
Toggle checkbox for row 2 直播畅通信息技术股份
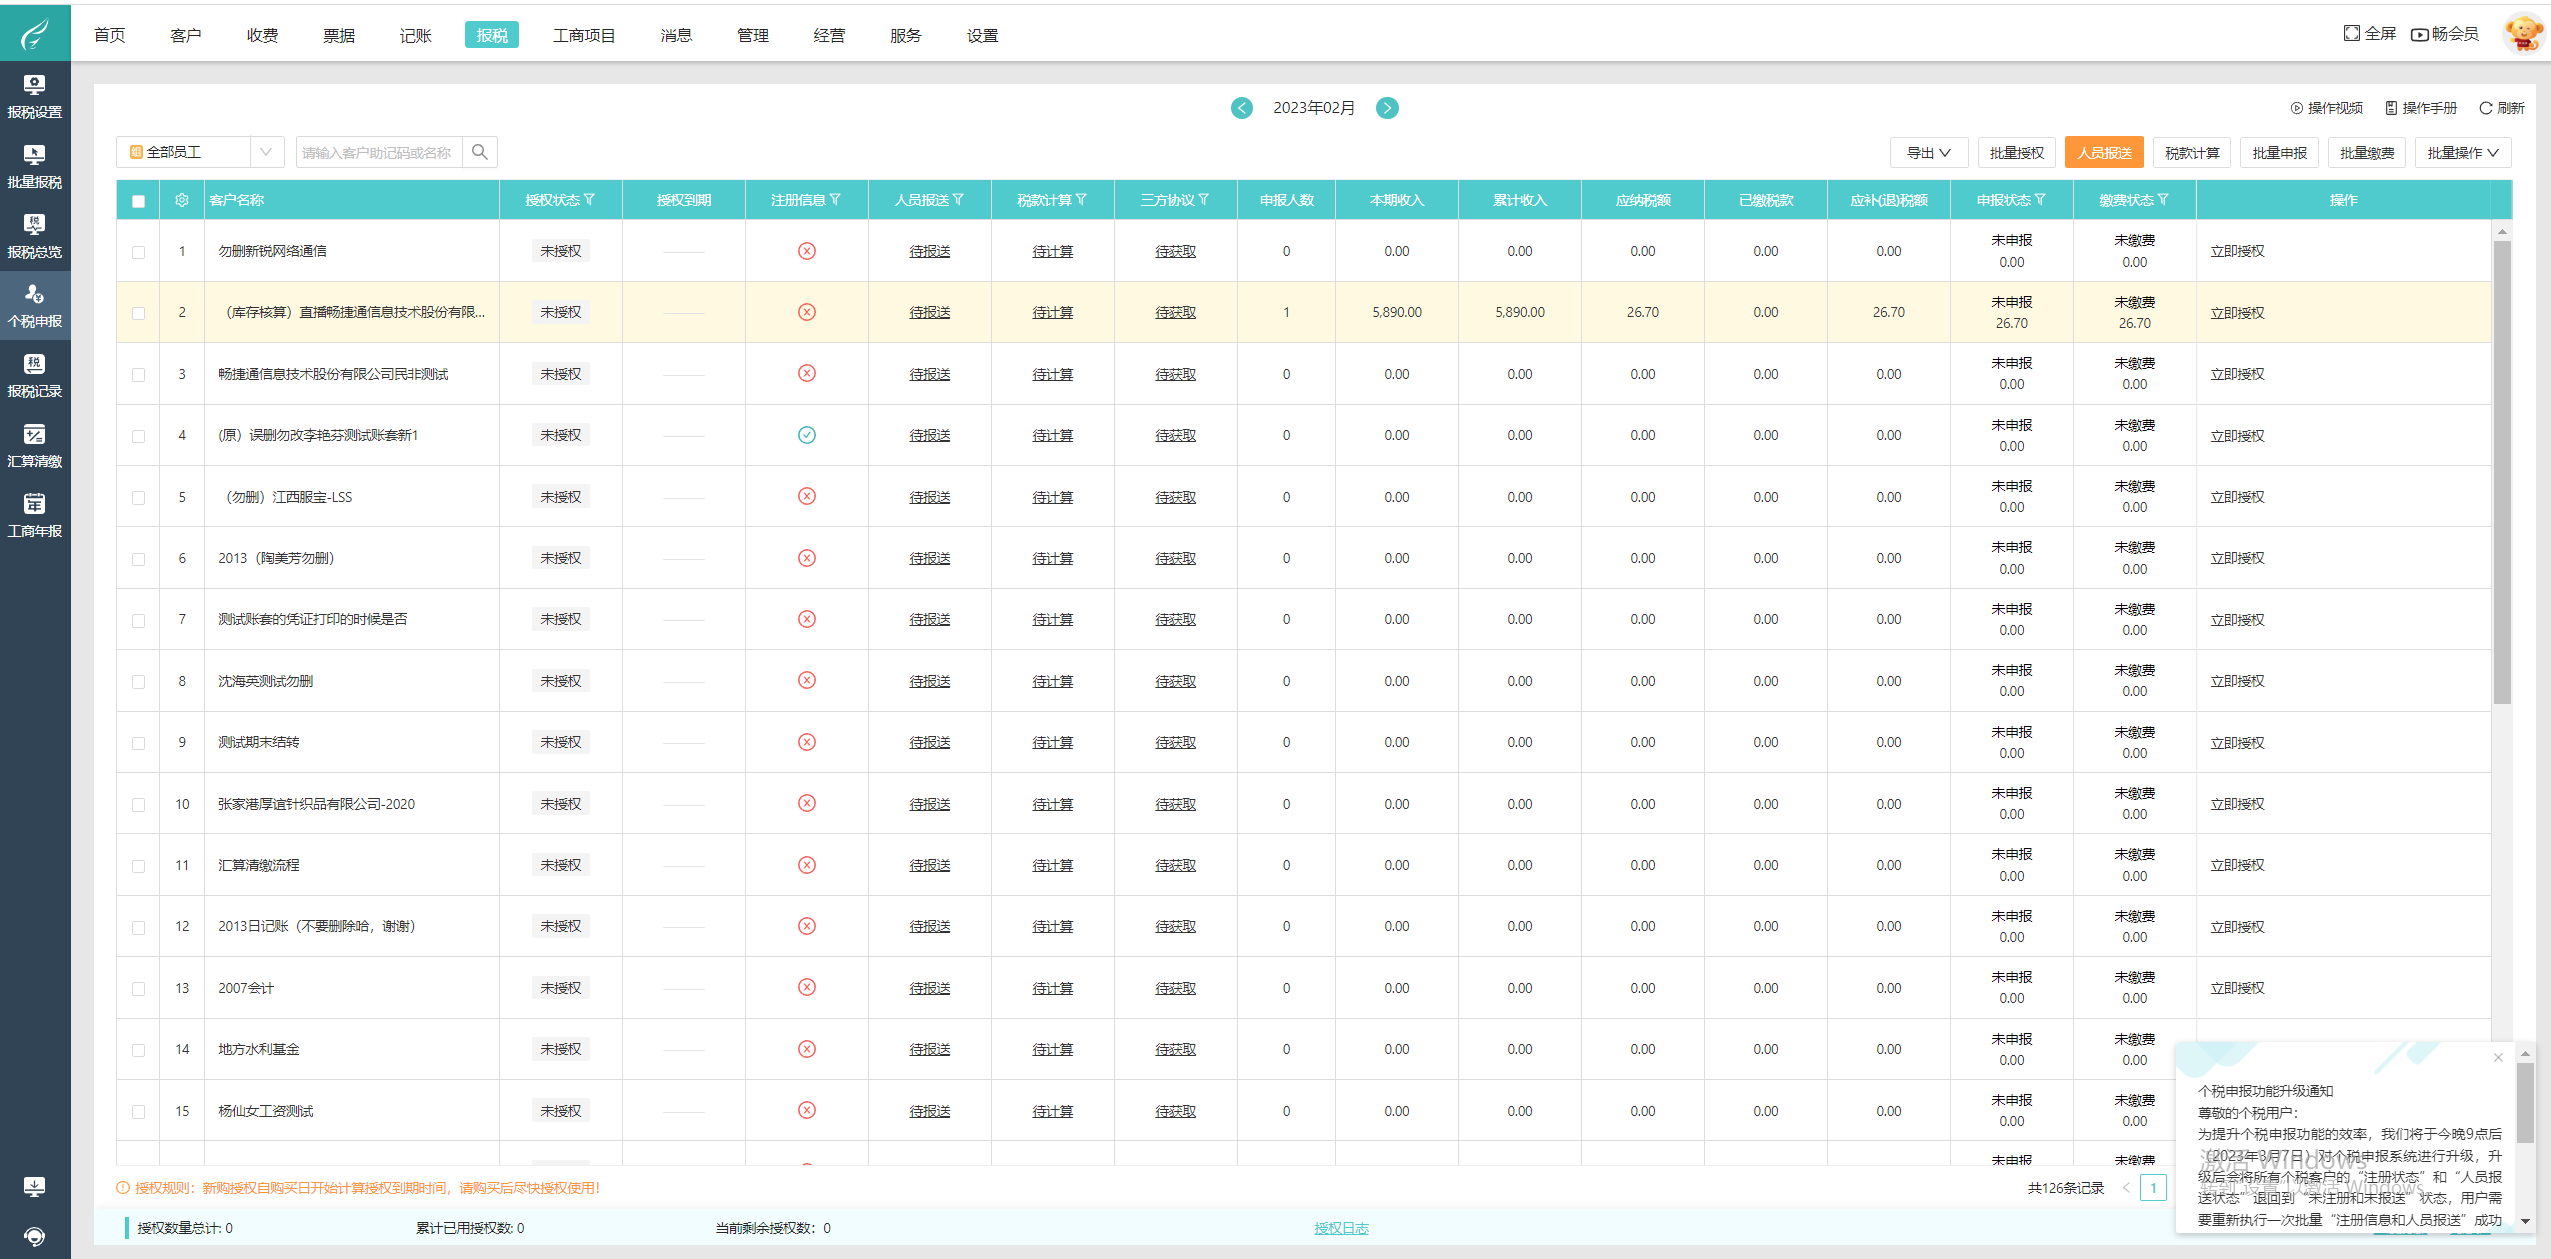[137, 312]
